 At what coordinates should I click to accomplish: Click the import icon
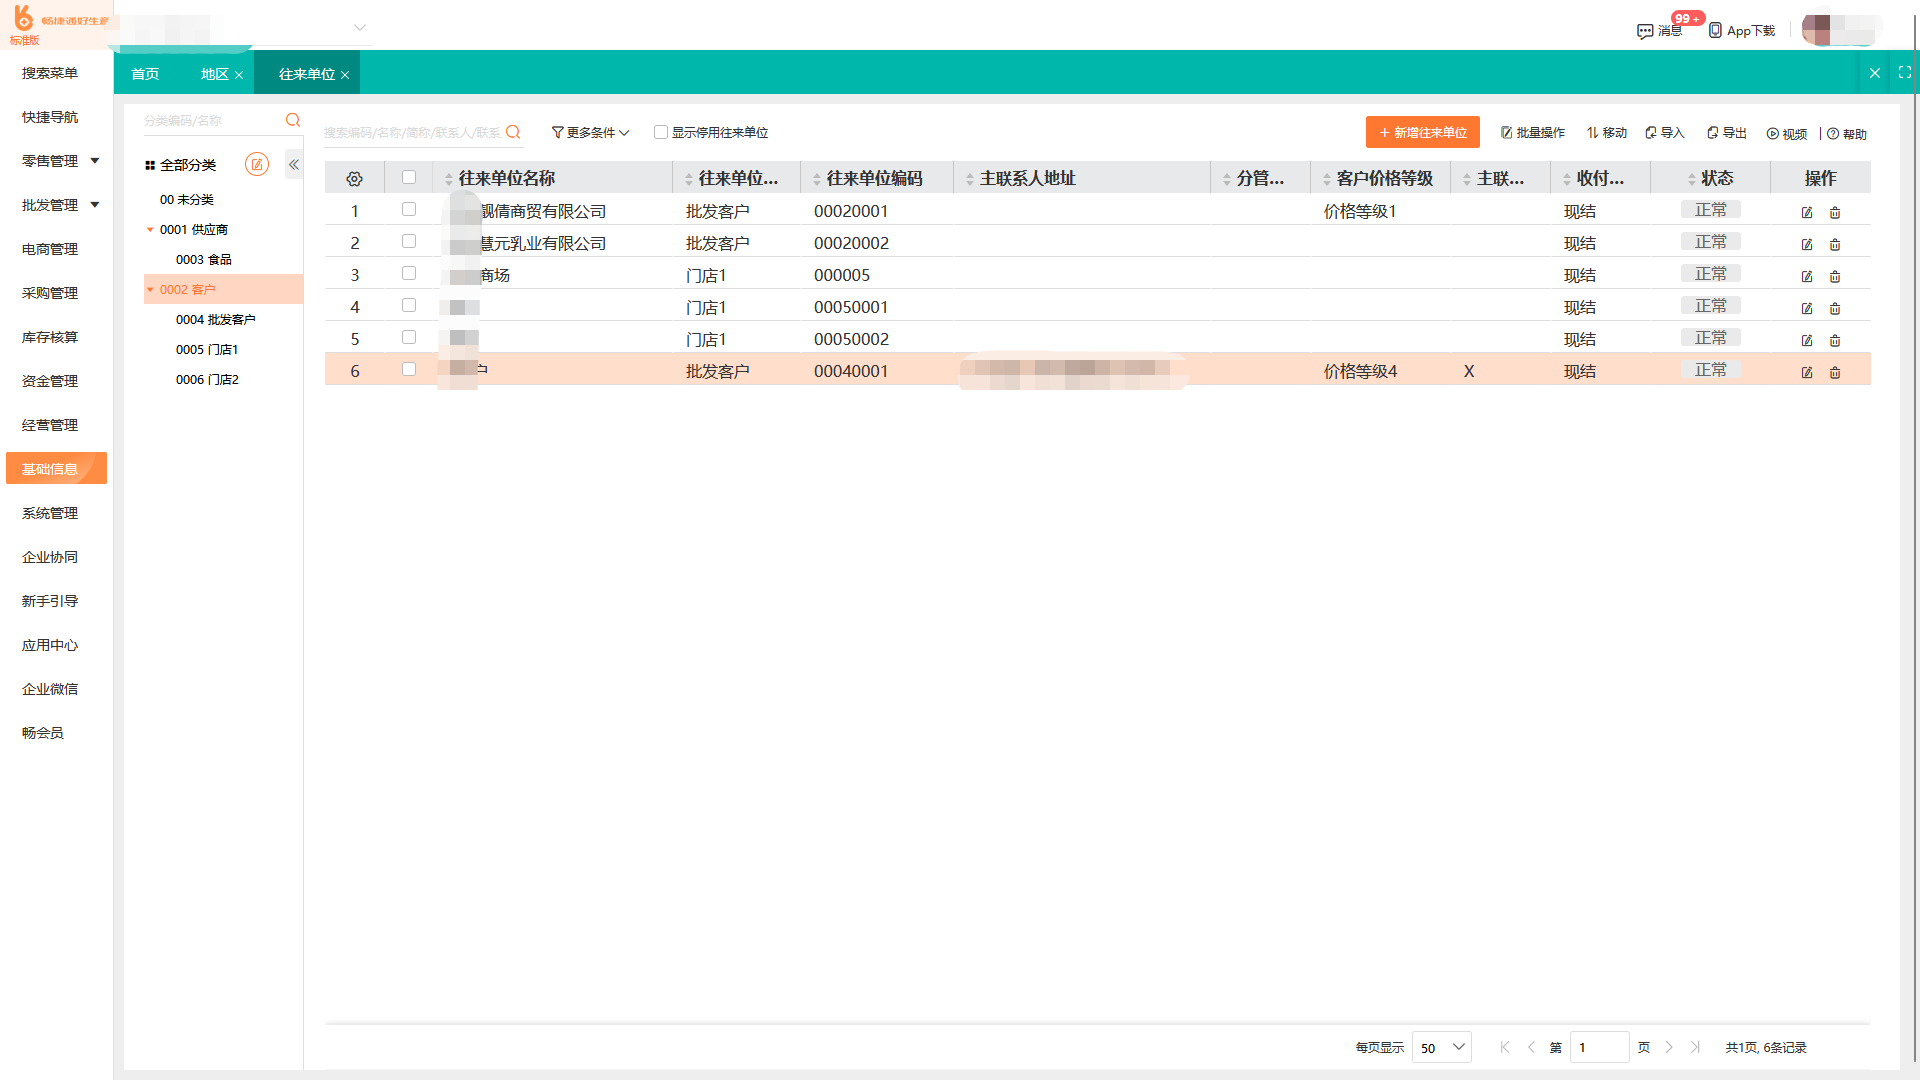pyautogui.click(x=1668, y=132)
